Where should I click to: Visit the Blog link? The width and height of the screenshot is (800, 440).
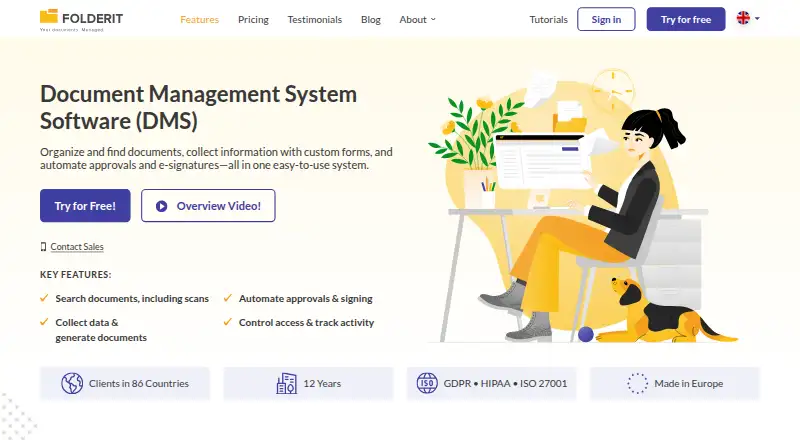coord(371,19)
